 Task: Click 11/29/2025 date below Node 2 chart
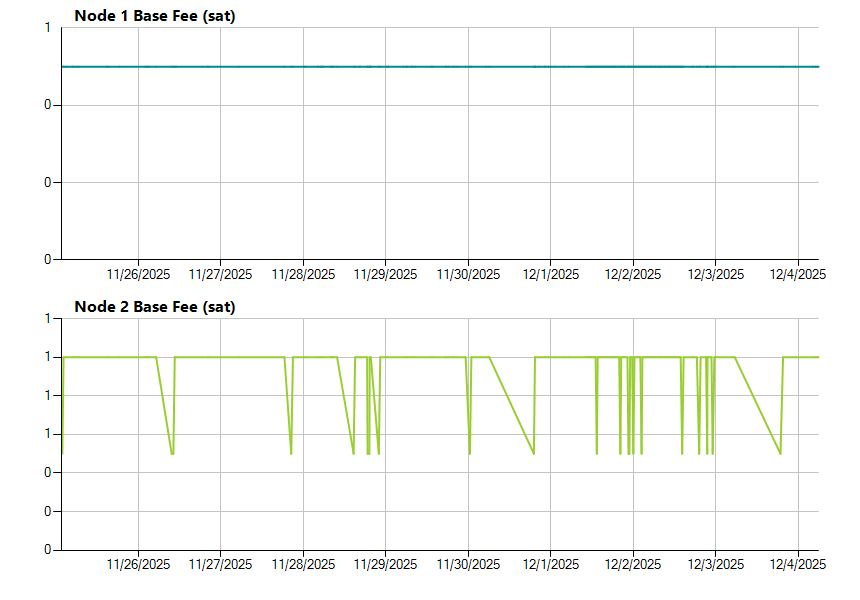(385, 565)
